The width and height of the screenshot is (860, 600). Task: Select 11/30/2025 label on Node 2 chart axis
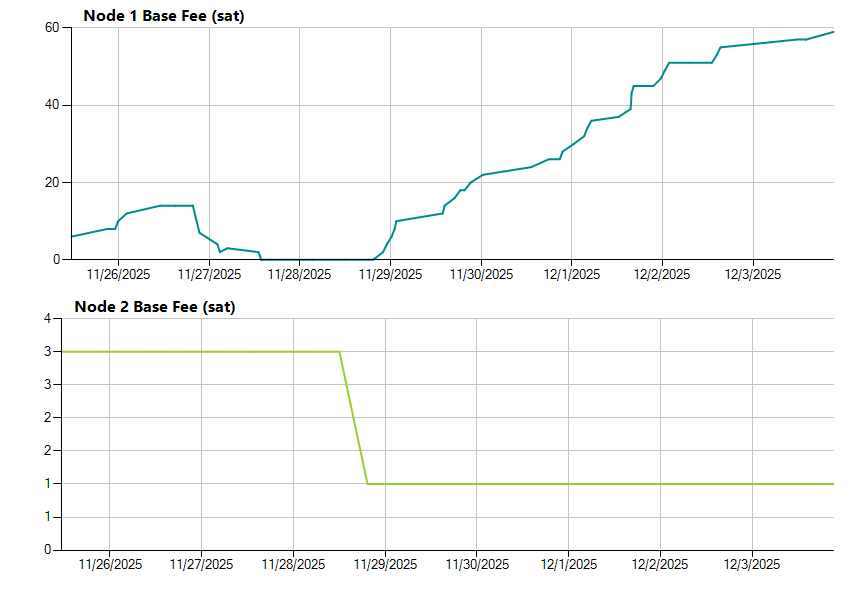[476, 564]
